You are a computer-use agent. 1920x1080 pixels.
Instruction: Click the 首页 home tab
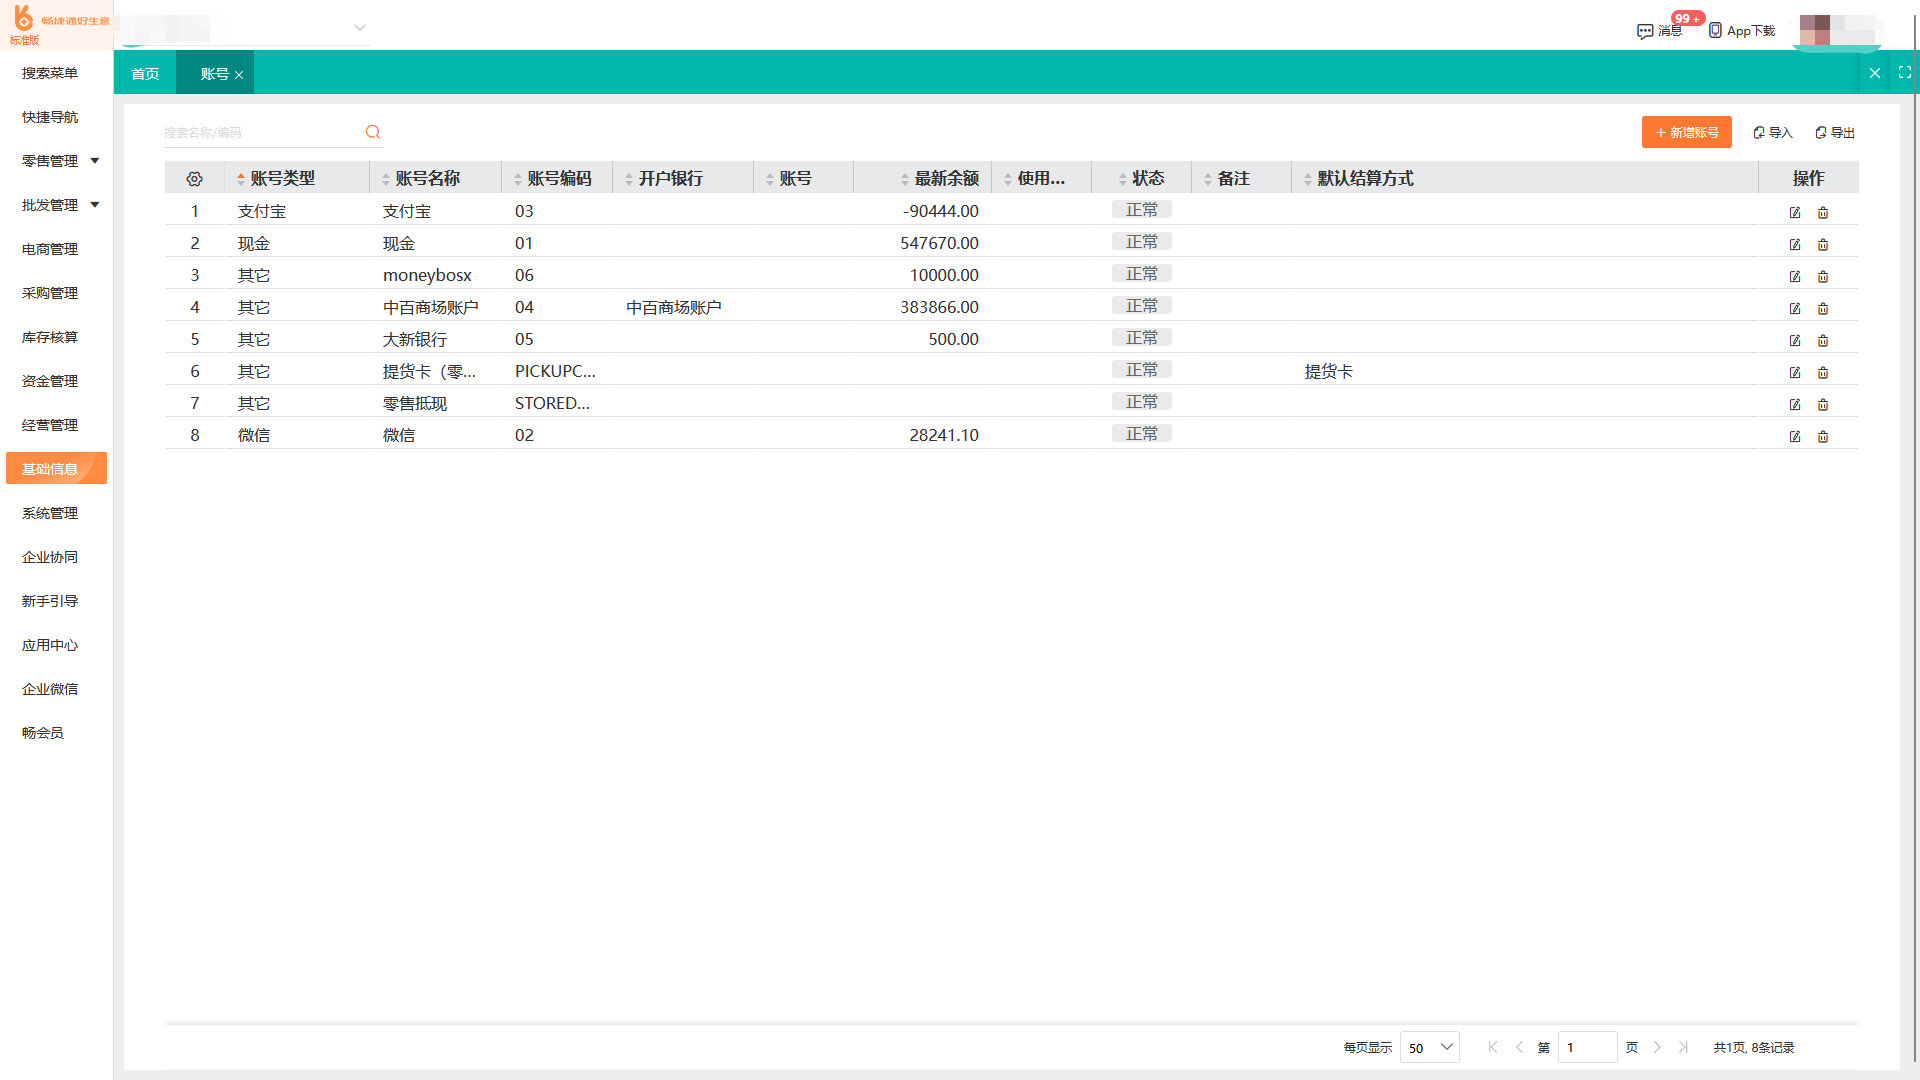click(145, 73)
